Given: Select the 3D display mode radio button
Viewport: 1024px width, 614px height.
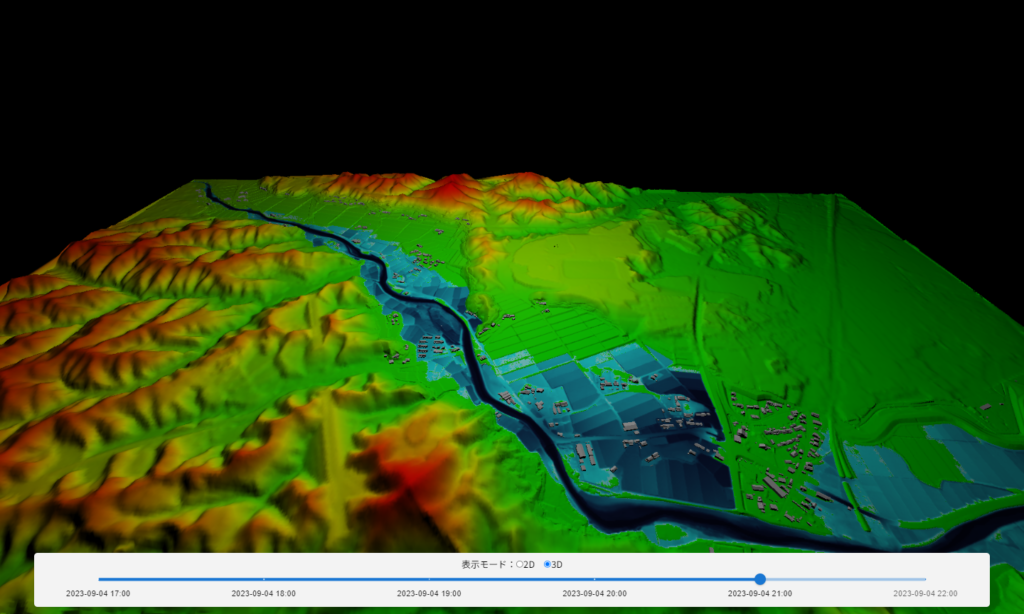Looking at the screenshot, I should tap(547, 565).
